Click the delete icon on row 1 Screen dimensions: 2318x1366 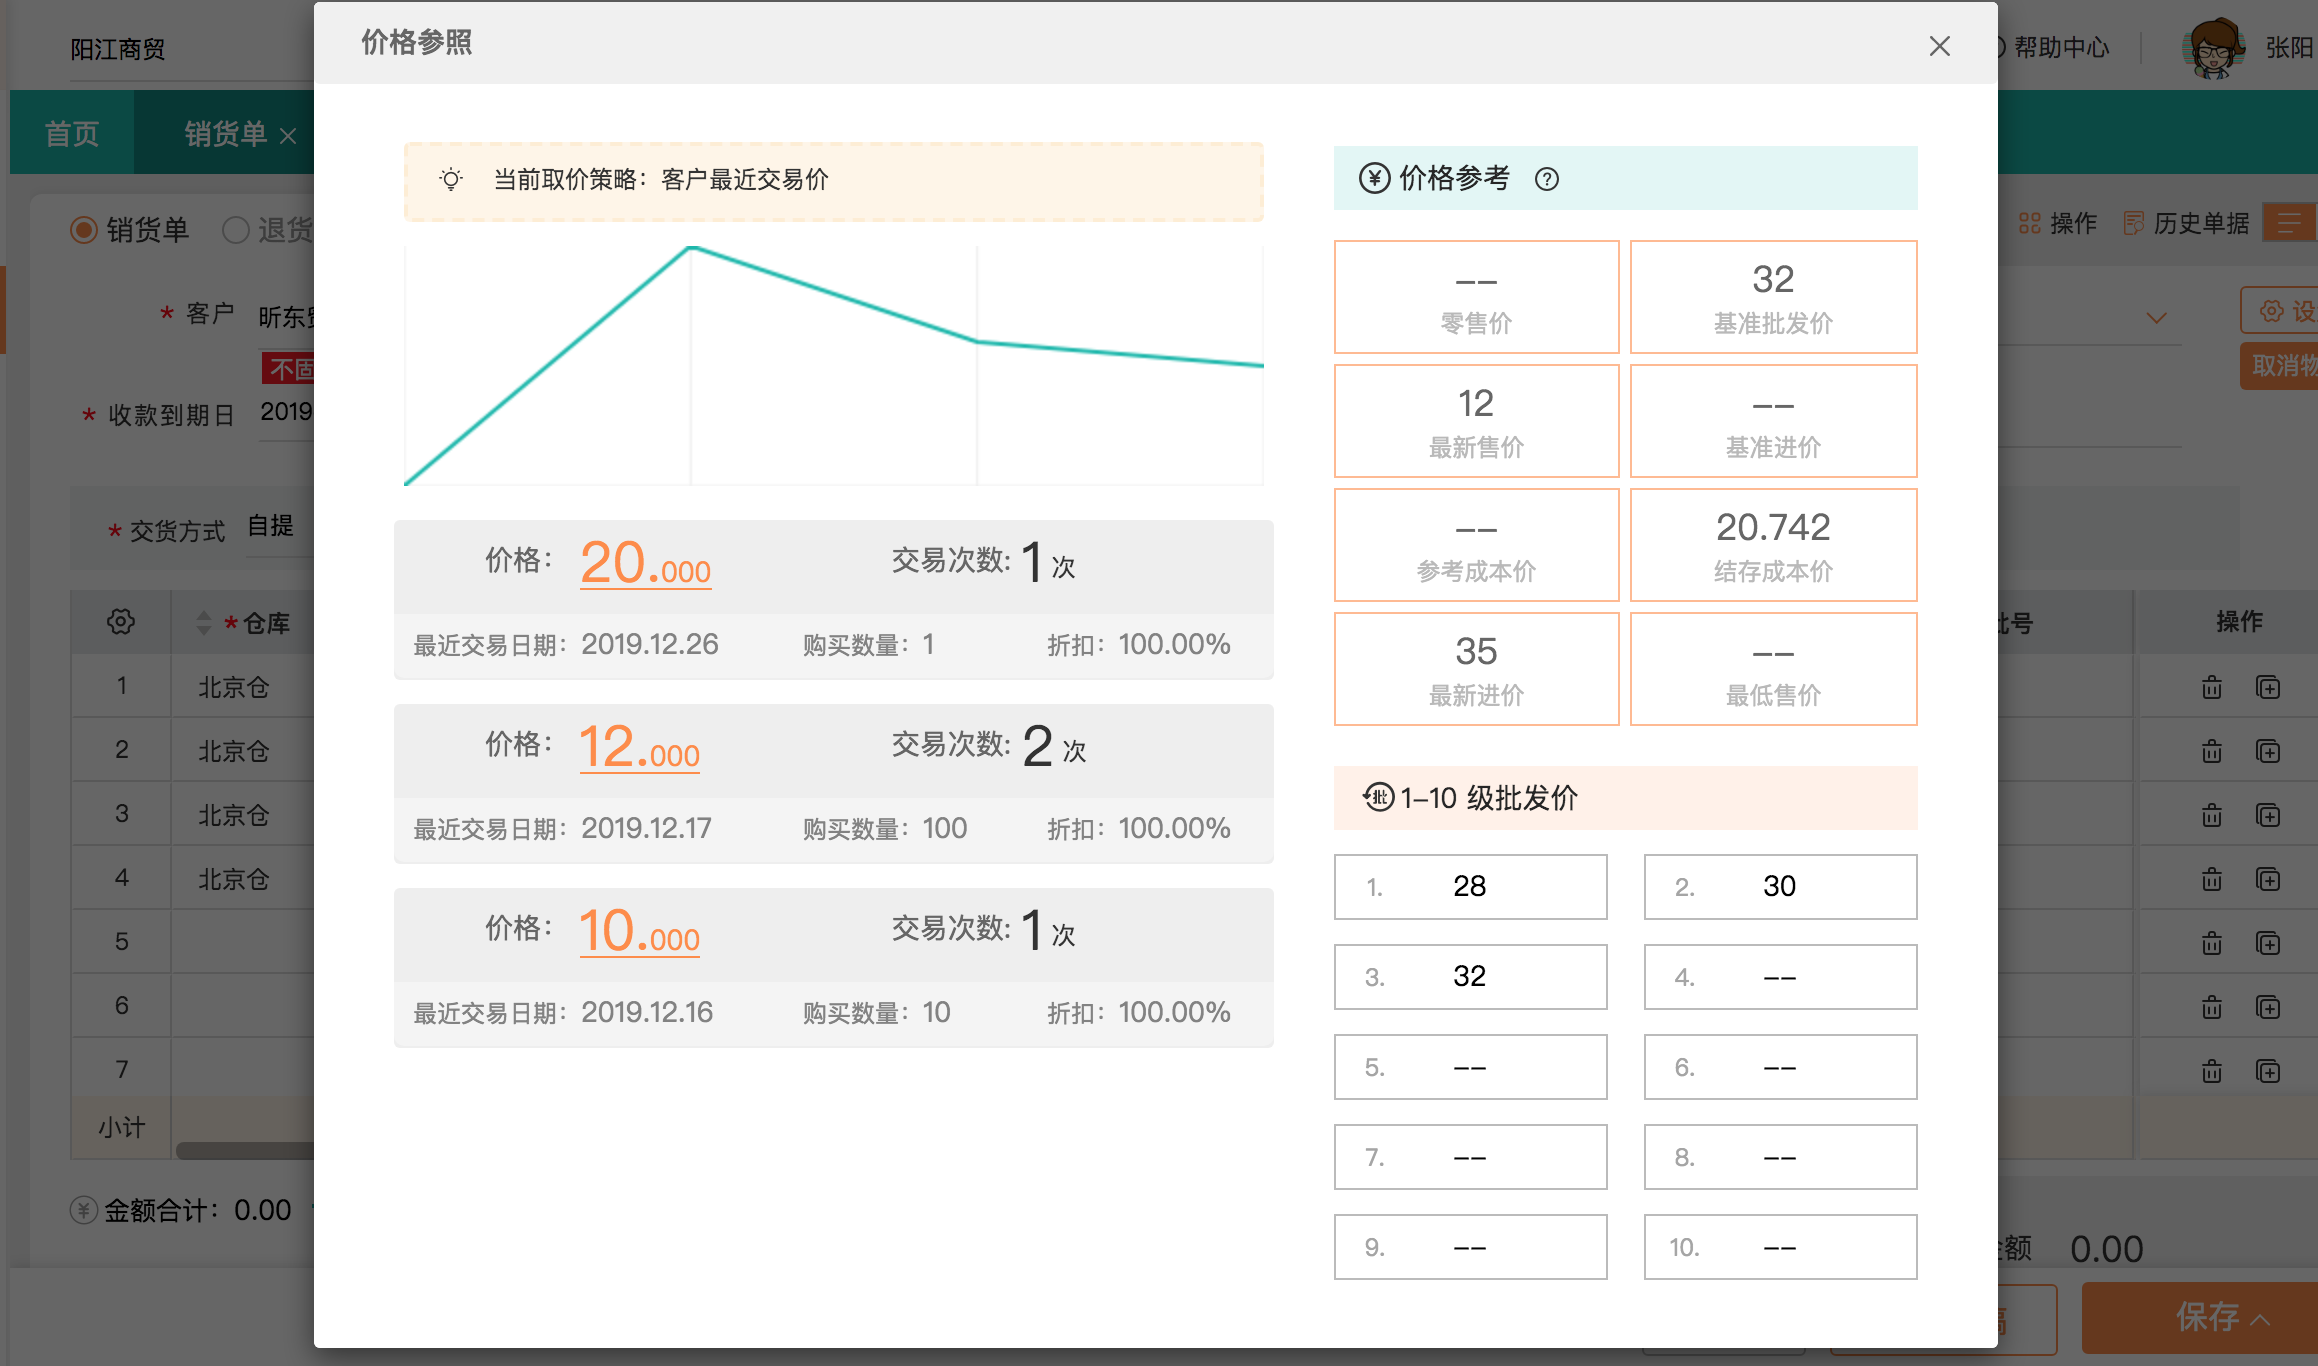[2212, 685]
